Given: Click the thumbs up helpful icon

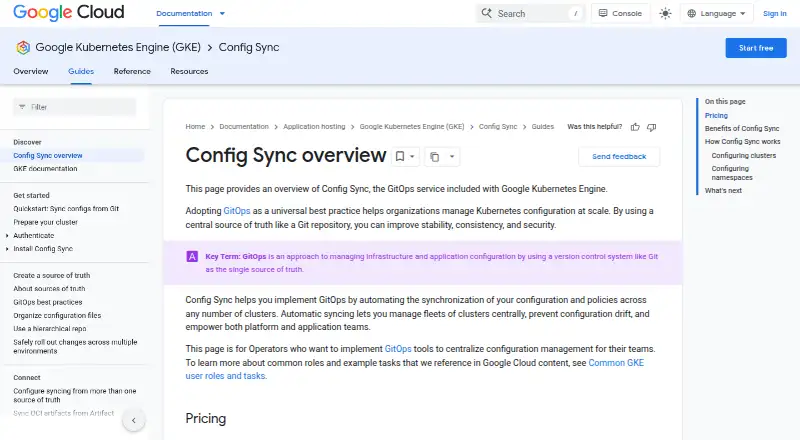Looking at the screenshot, I should [635, 127].
